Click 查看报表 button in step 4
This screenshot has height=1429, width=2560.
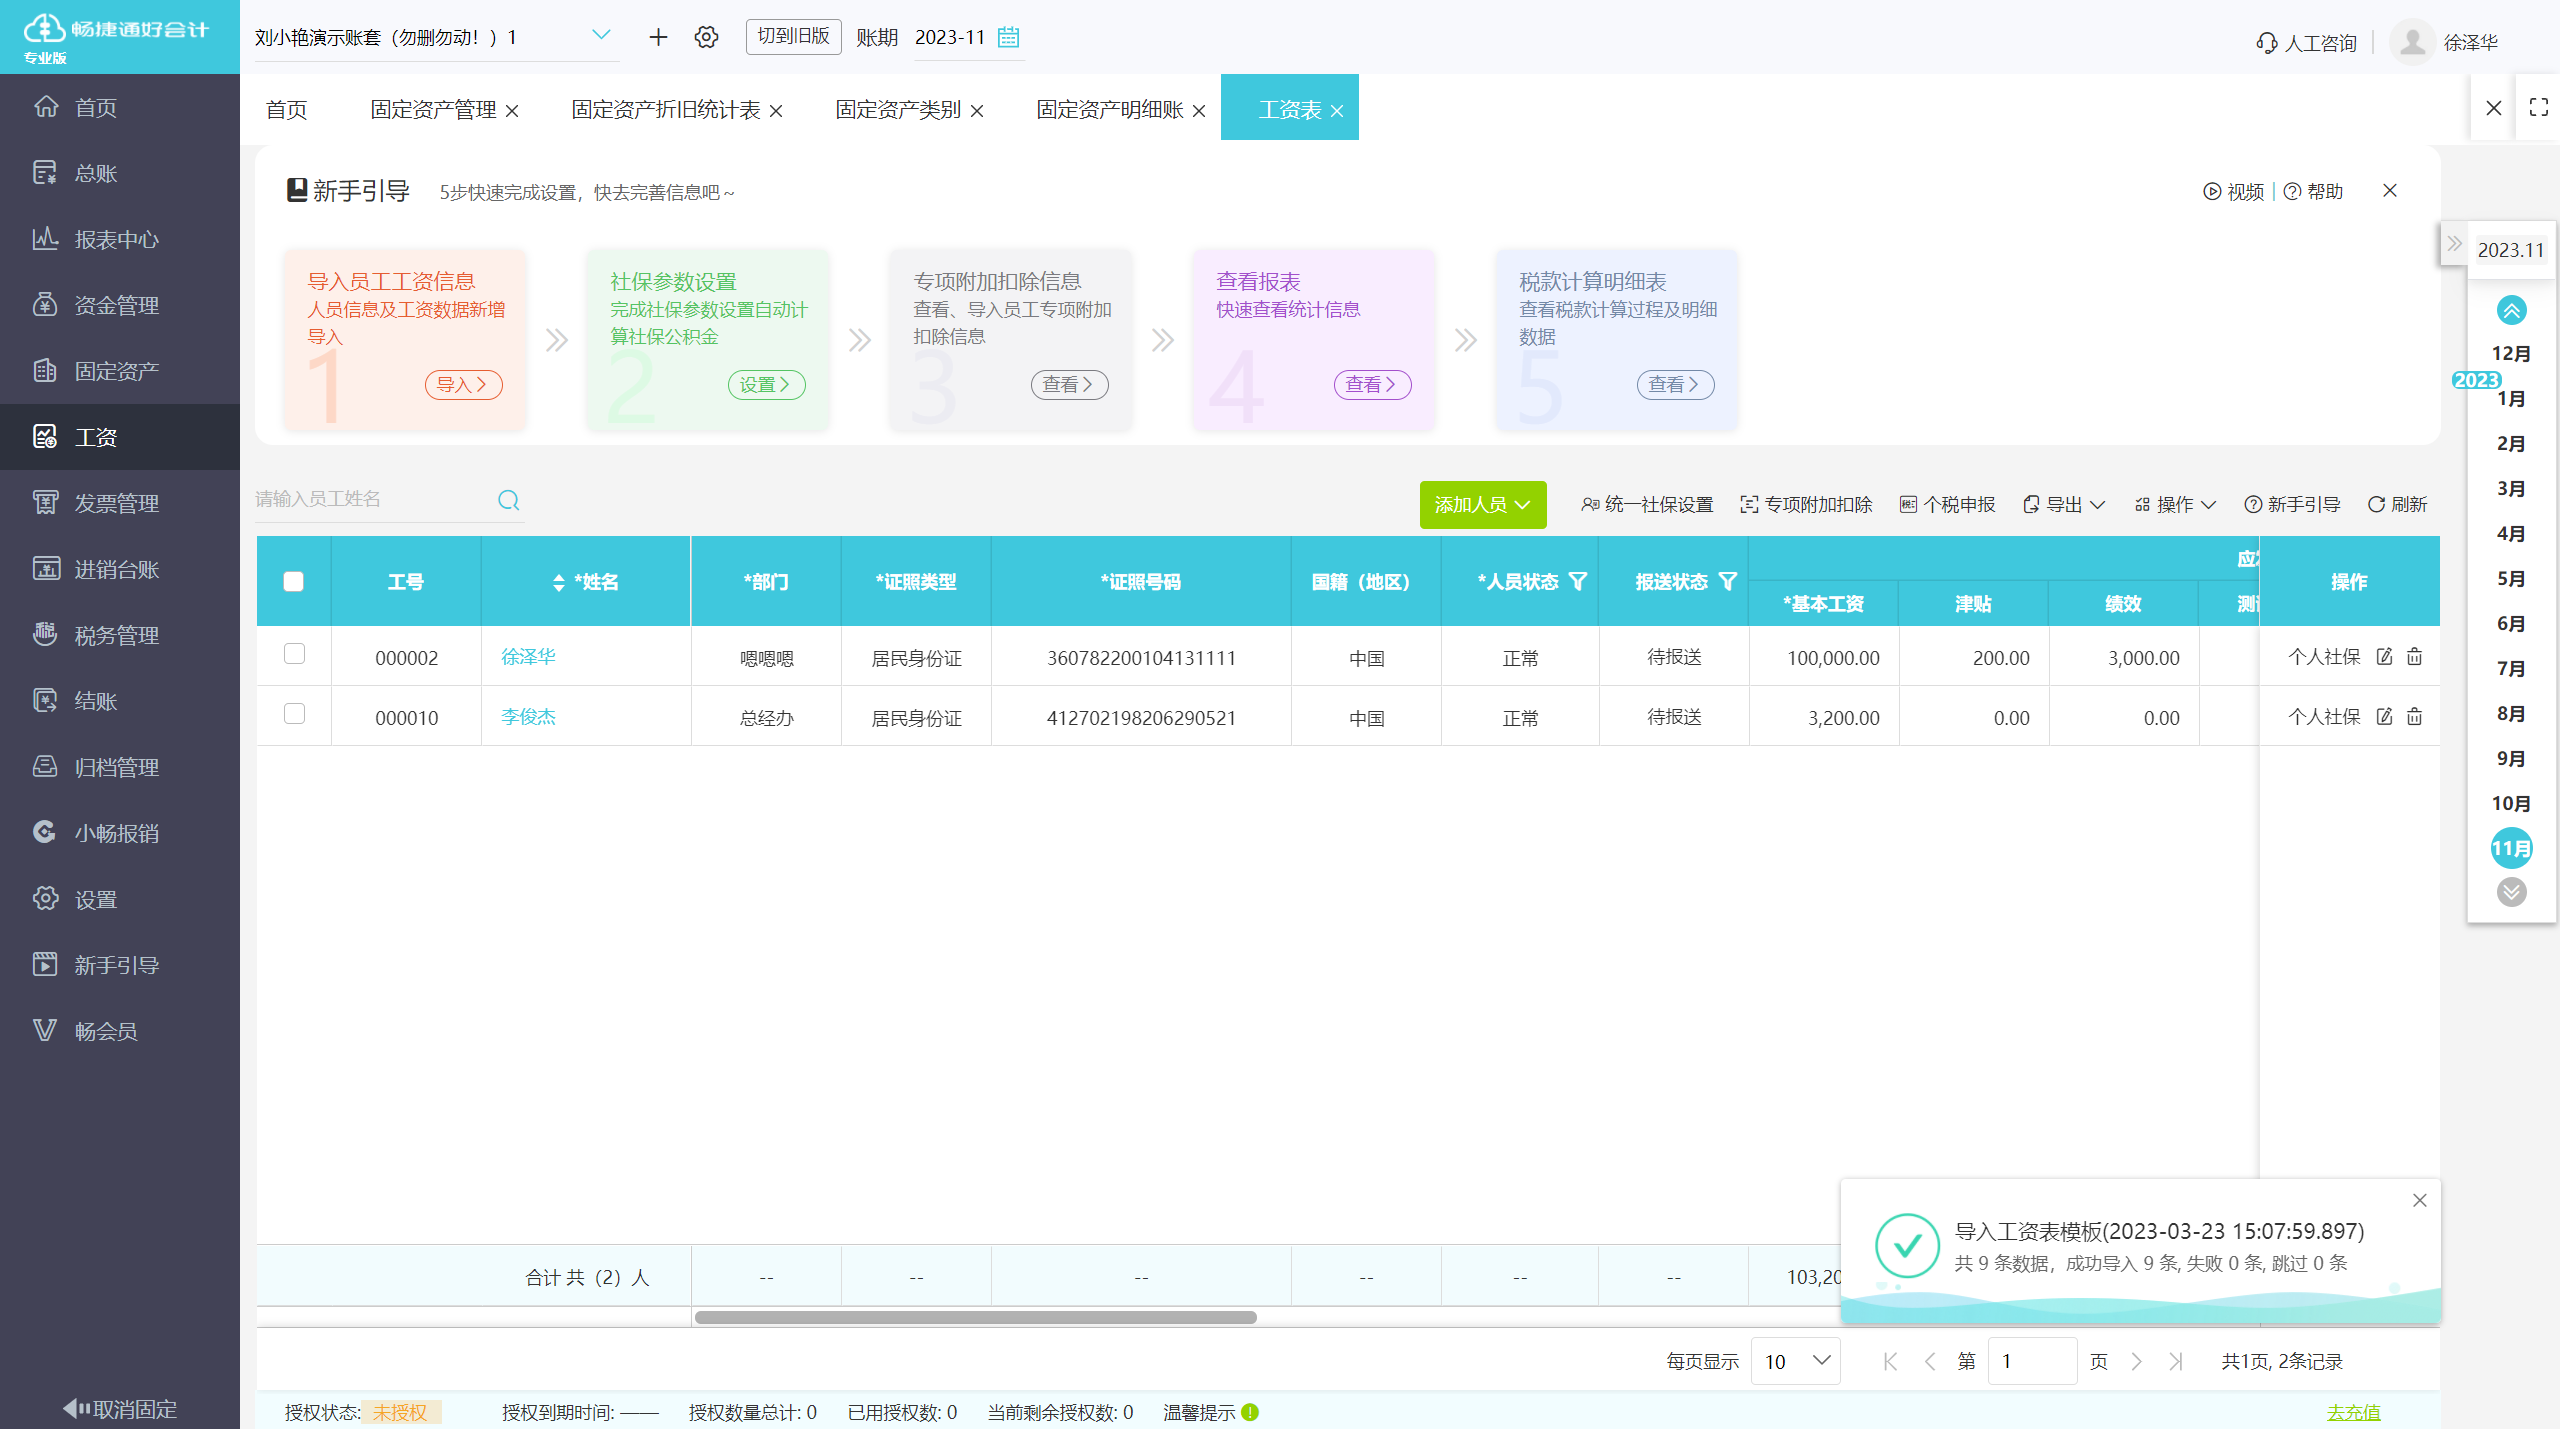point(1370,385)
